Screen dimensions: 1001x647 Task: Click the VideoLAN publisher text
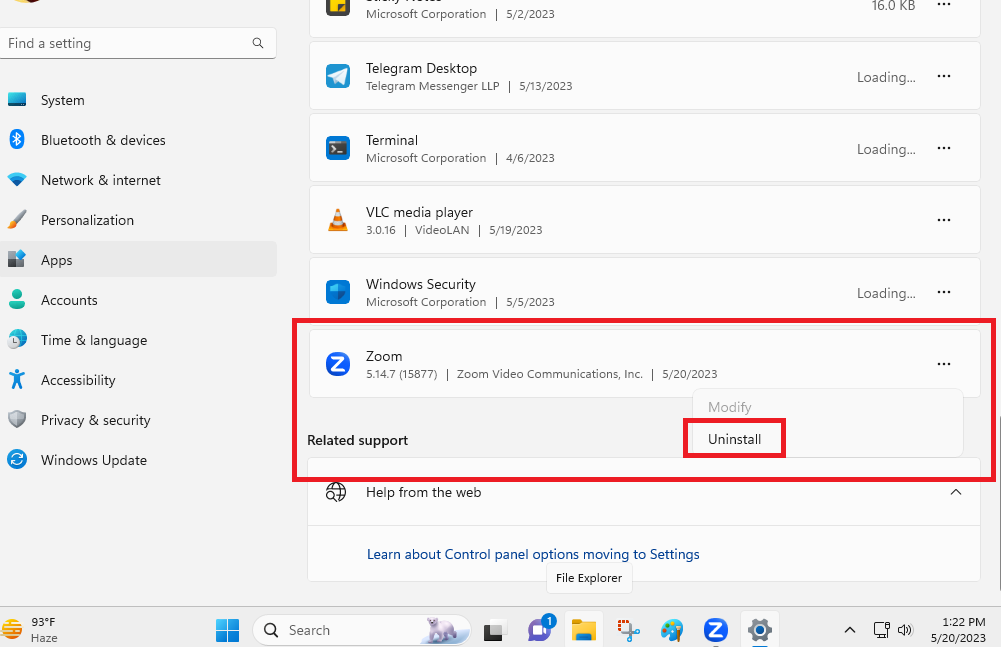click(442, 230)
